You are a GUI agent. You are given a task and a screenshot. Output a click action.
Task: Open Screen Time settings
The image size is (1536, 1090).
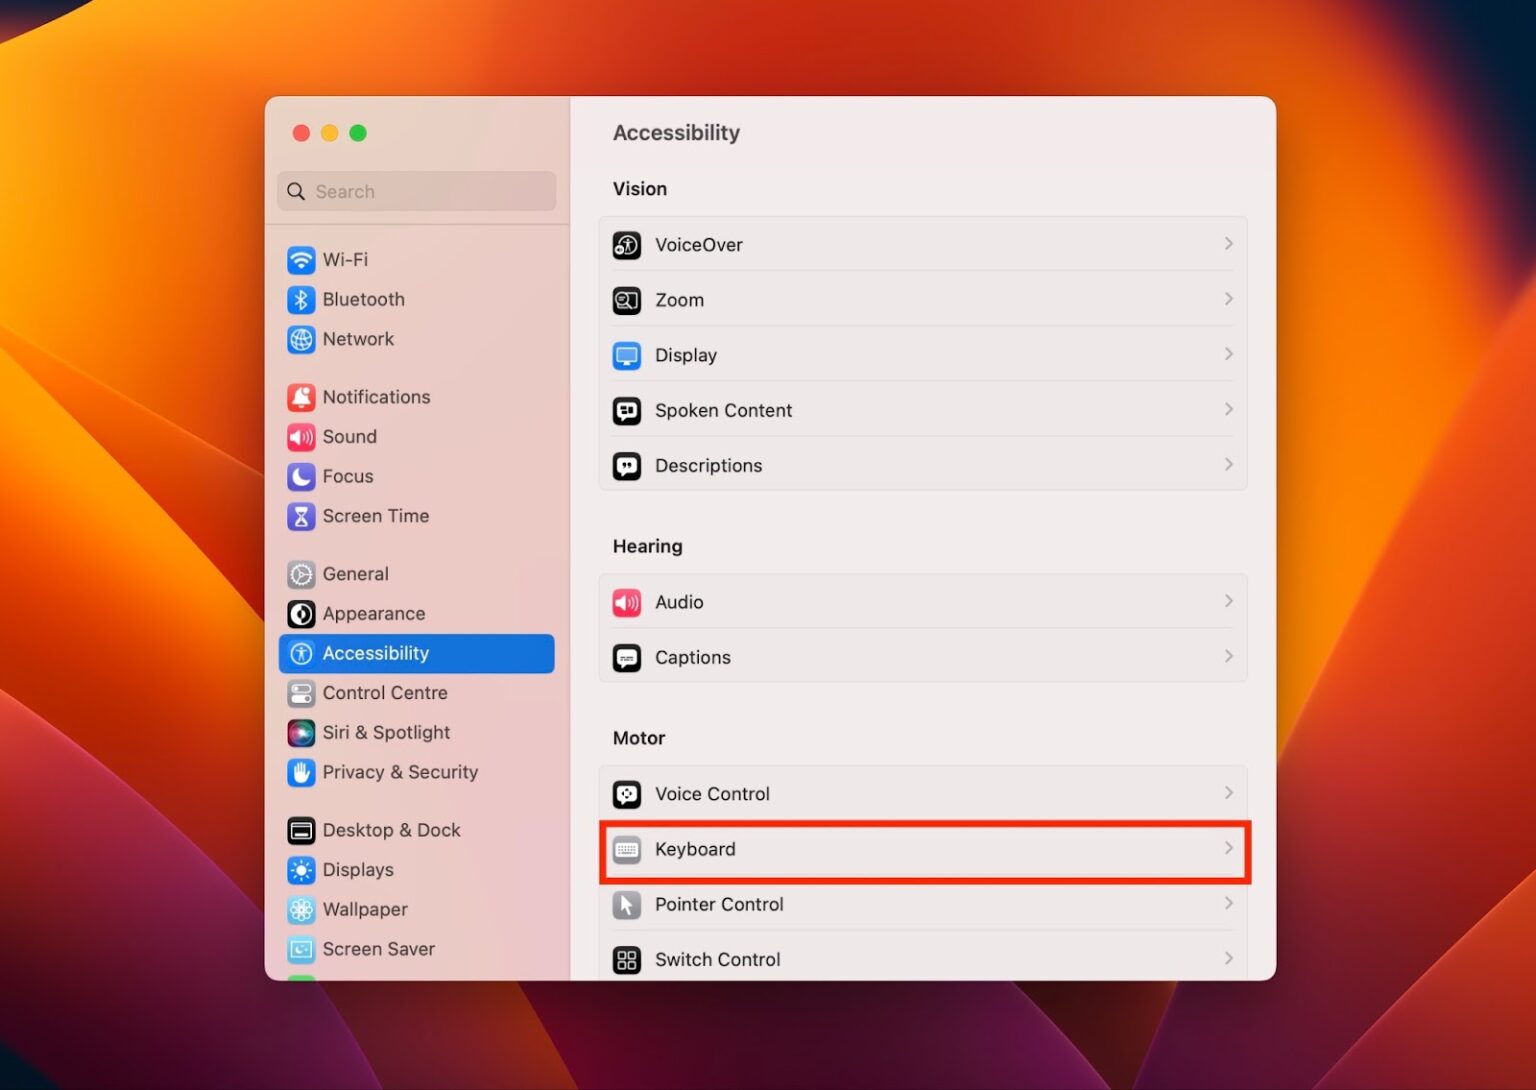click(375, 516)
